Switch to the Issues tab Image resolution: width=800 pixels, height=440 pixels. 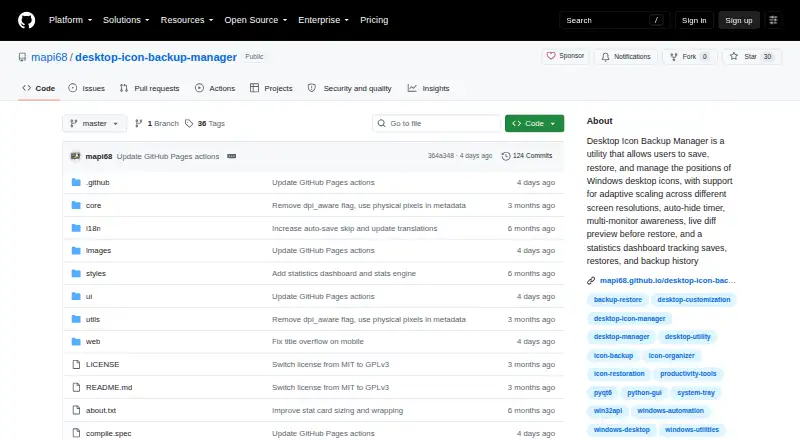point(87,88)
